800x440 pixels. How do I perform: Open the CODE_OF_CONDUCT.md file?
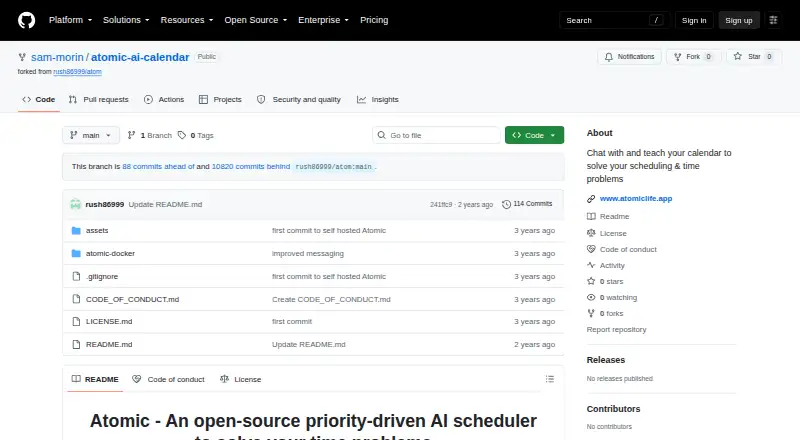click(132, 300)
